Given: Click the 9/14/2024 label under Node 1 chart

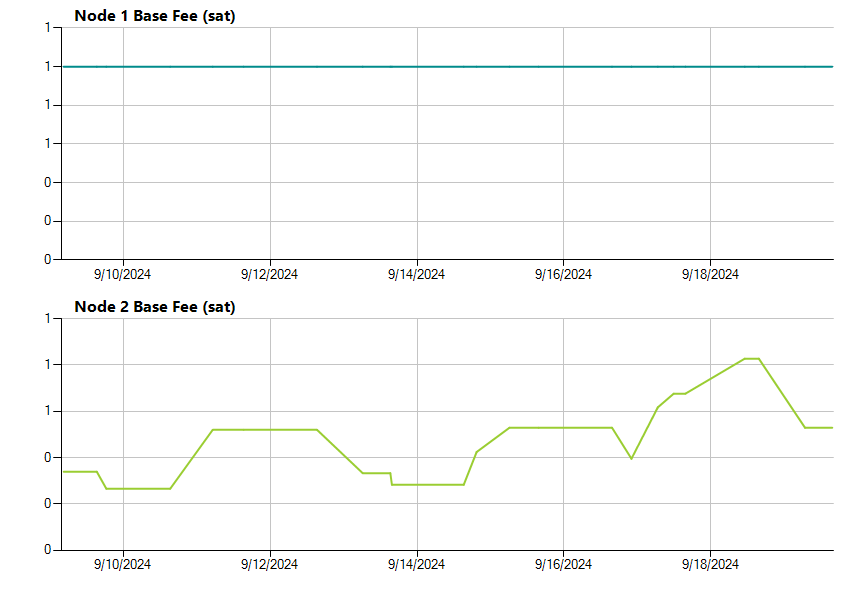Looking at the screenshot, I should (417, 274).
